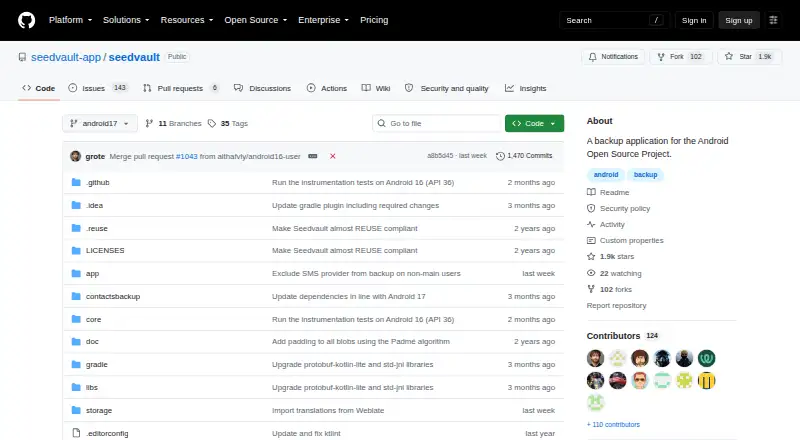Image resolution: width=800 pixels, height=440 pixels.
Task: Switch to the Issues tab
Action: coord(97,88)
